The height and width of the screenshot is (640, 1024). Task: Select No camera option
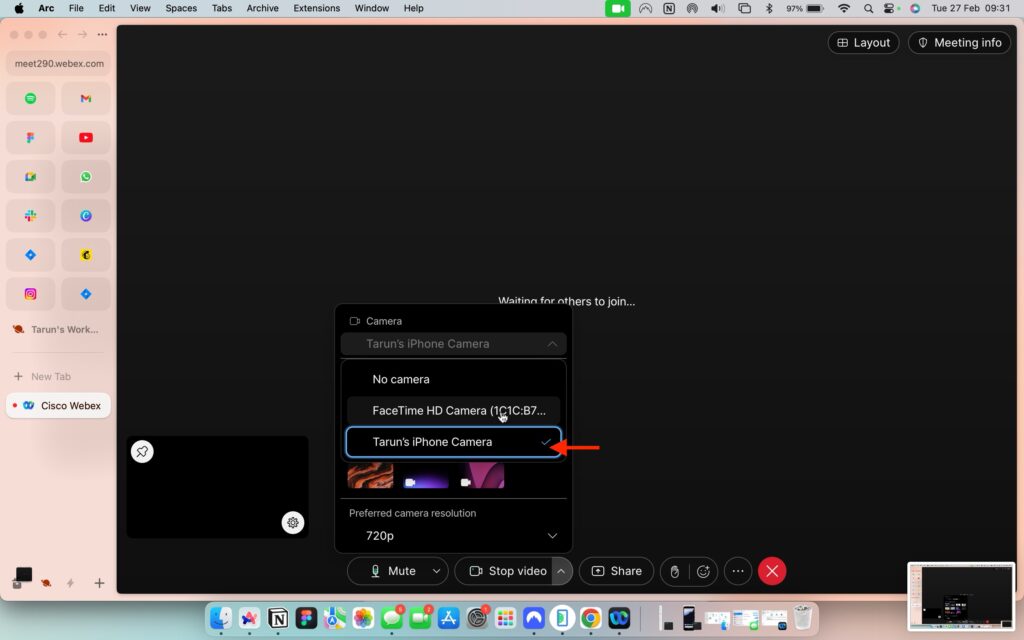coord(453,379)
